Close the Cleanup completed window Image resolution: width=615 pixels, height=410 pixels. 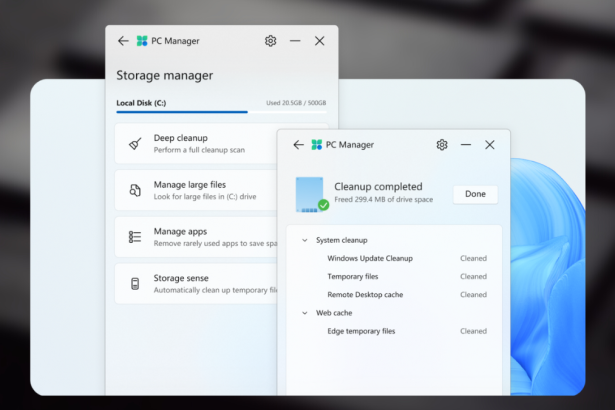[x=490, y=145]
